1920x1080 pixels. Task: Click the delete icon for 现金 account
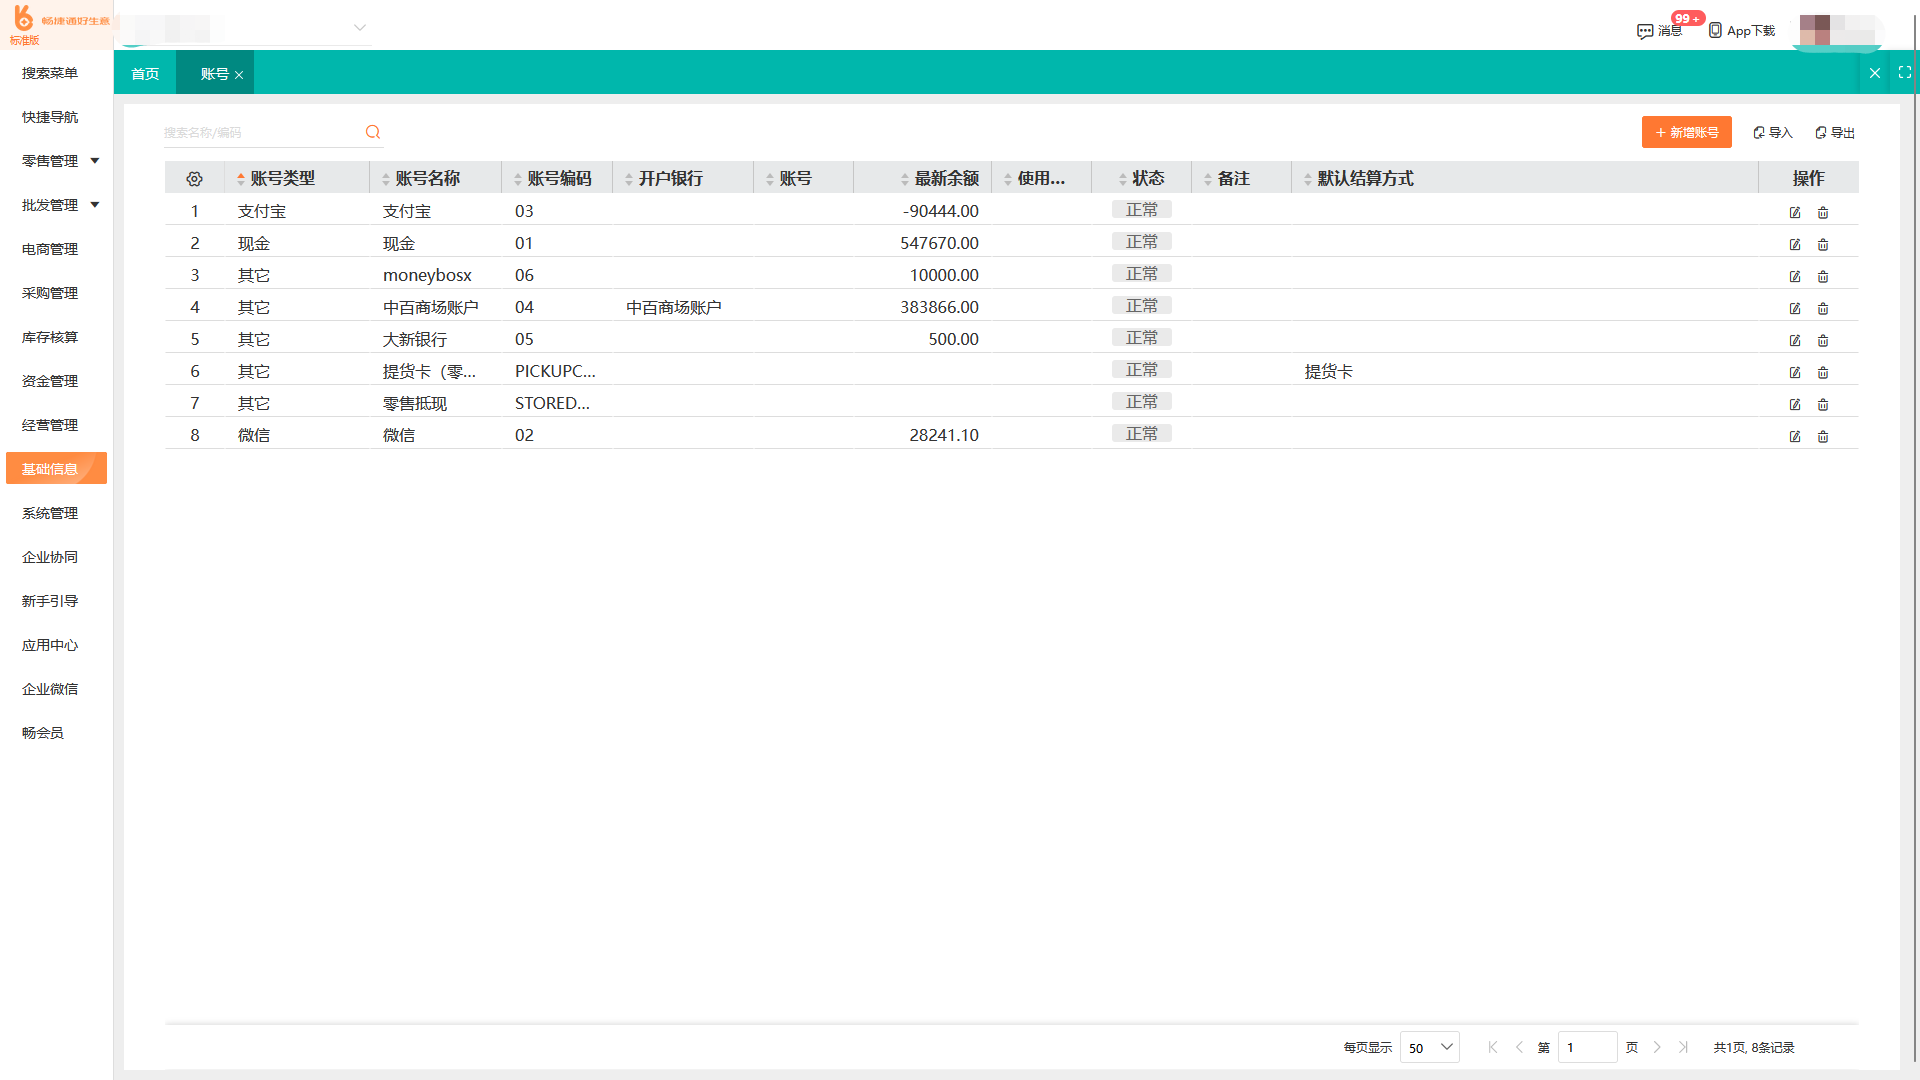click(1824, 244)
